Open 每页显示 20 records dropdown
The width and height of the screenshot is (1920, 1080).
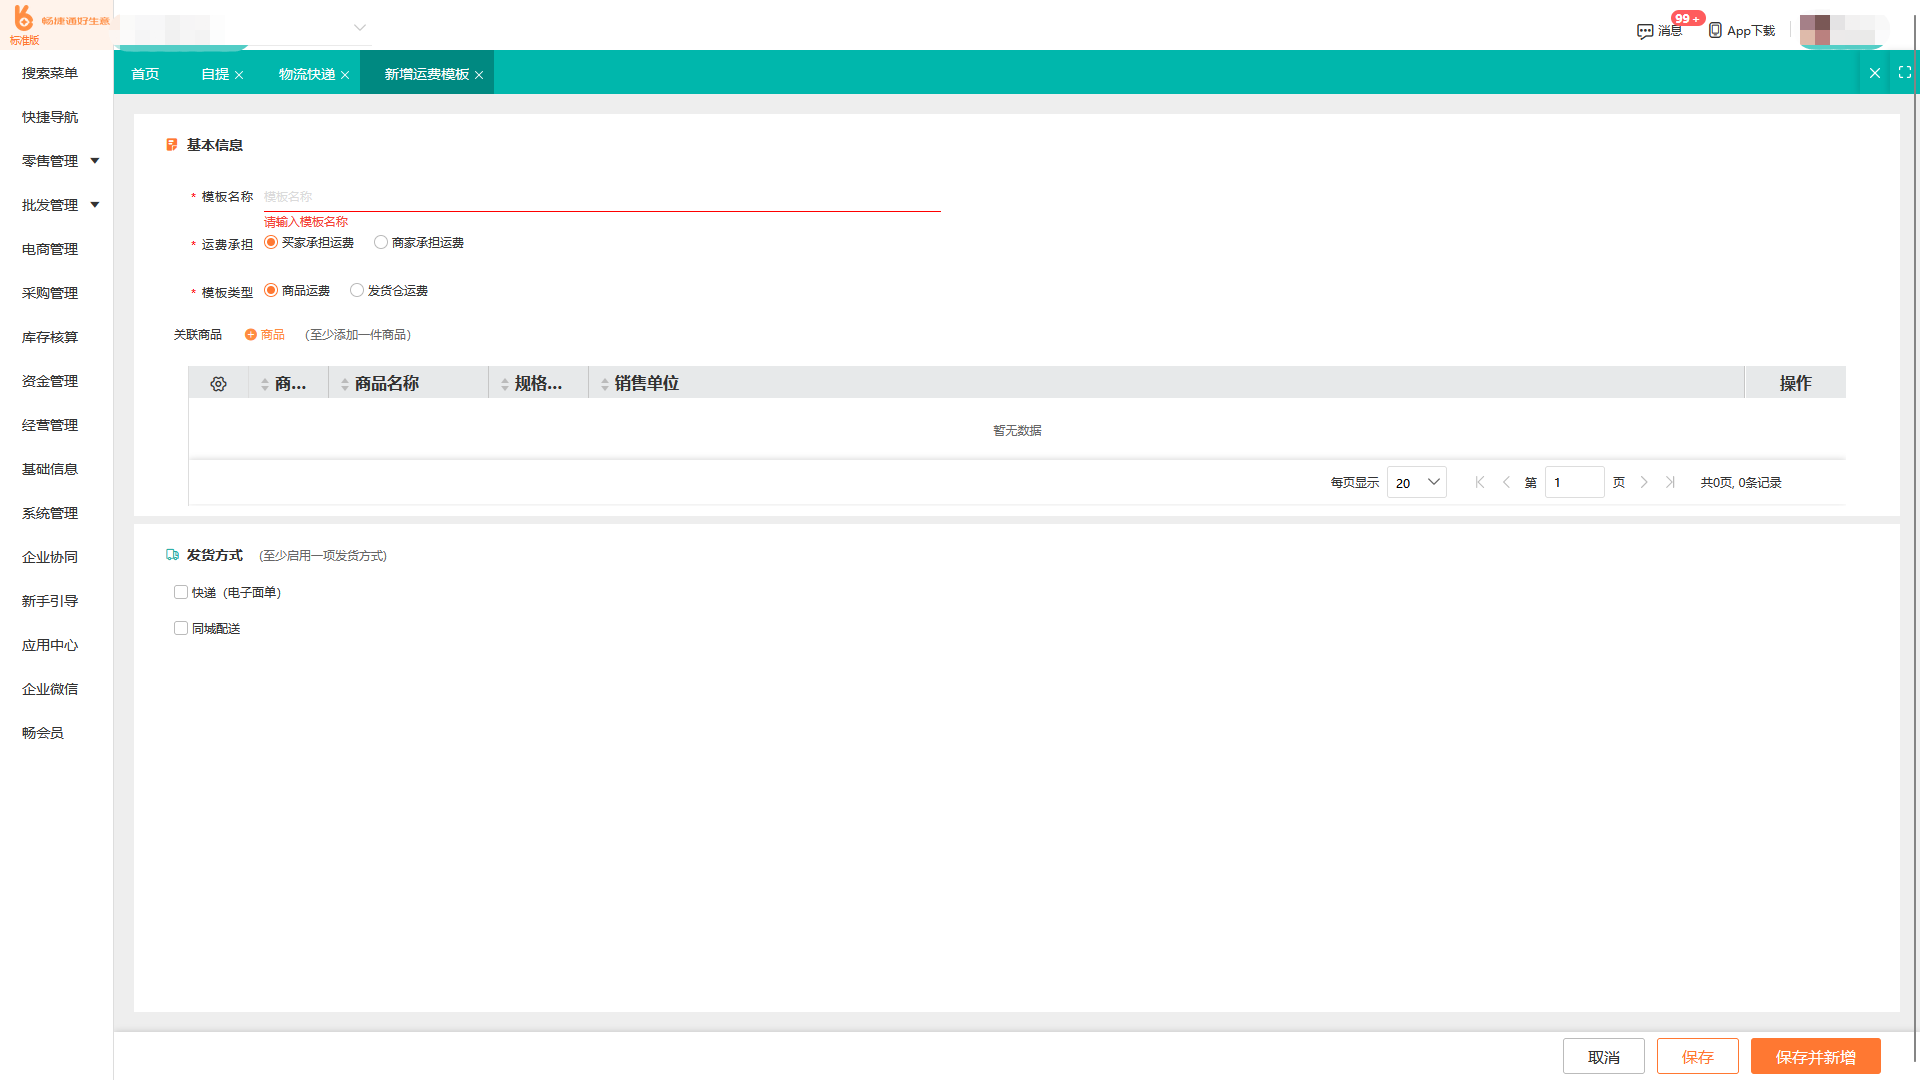1418,481
